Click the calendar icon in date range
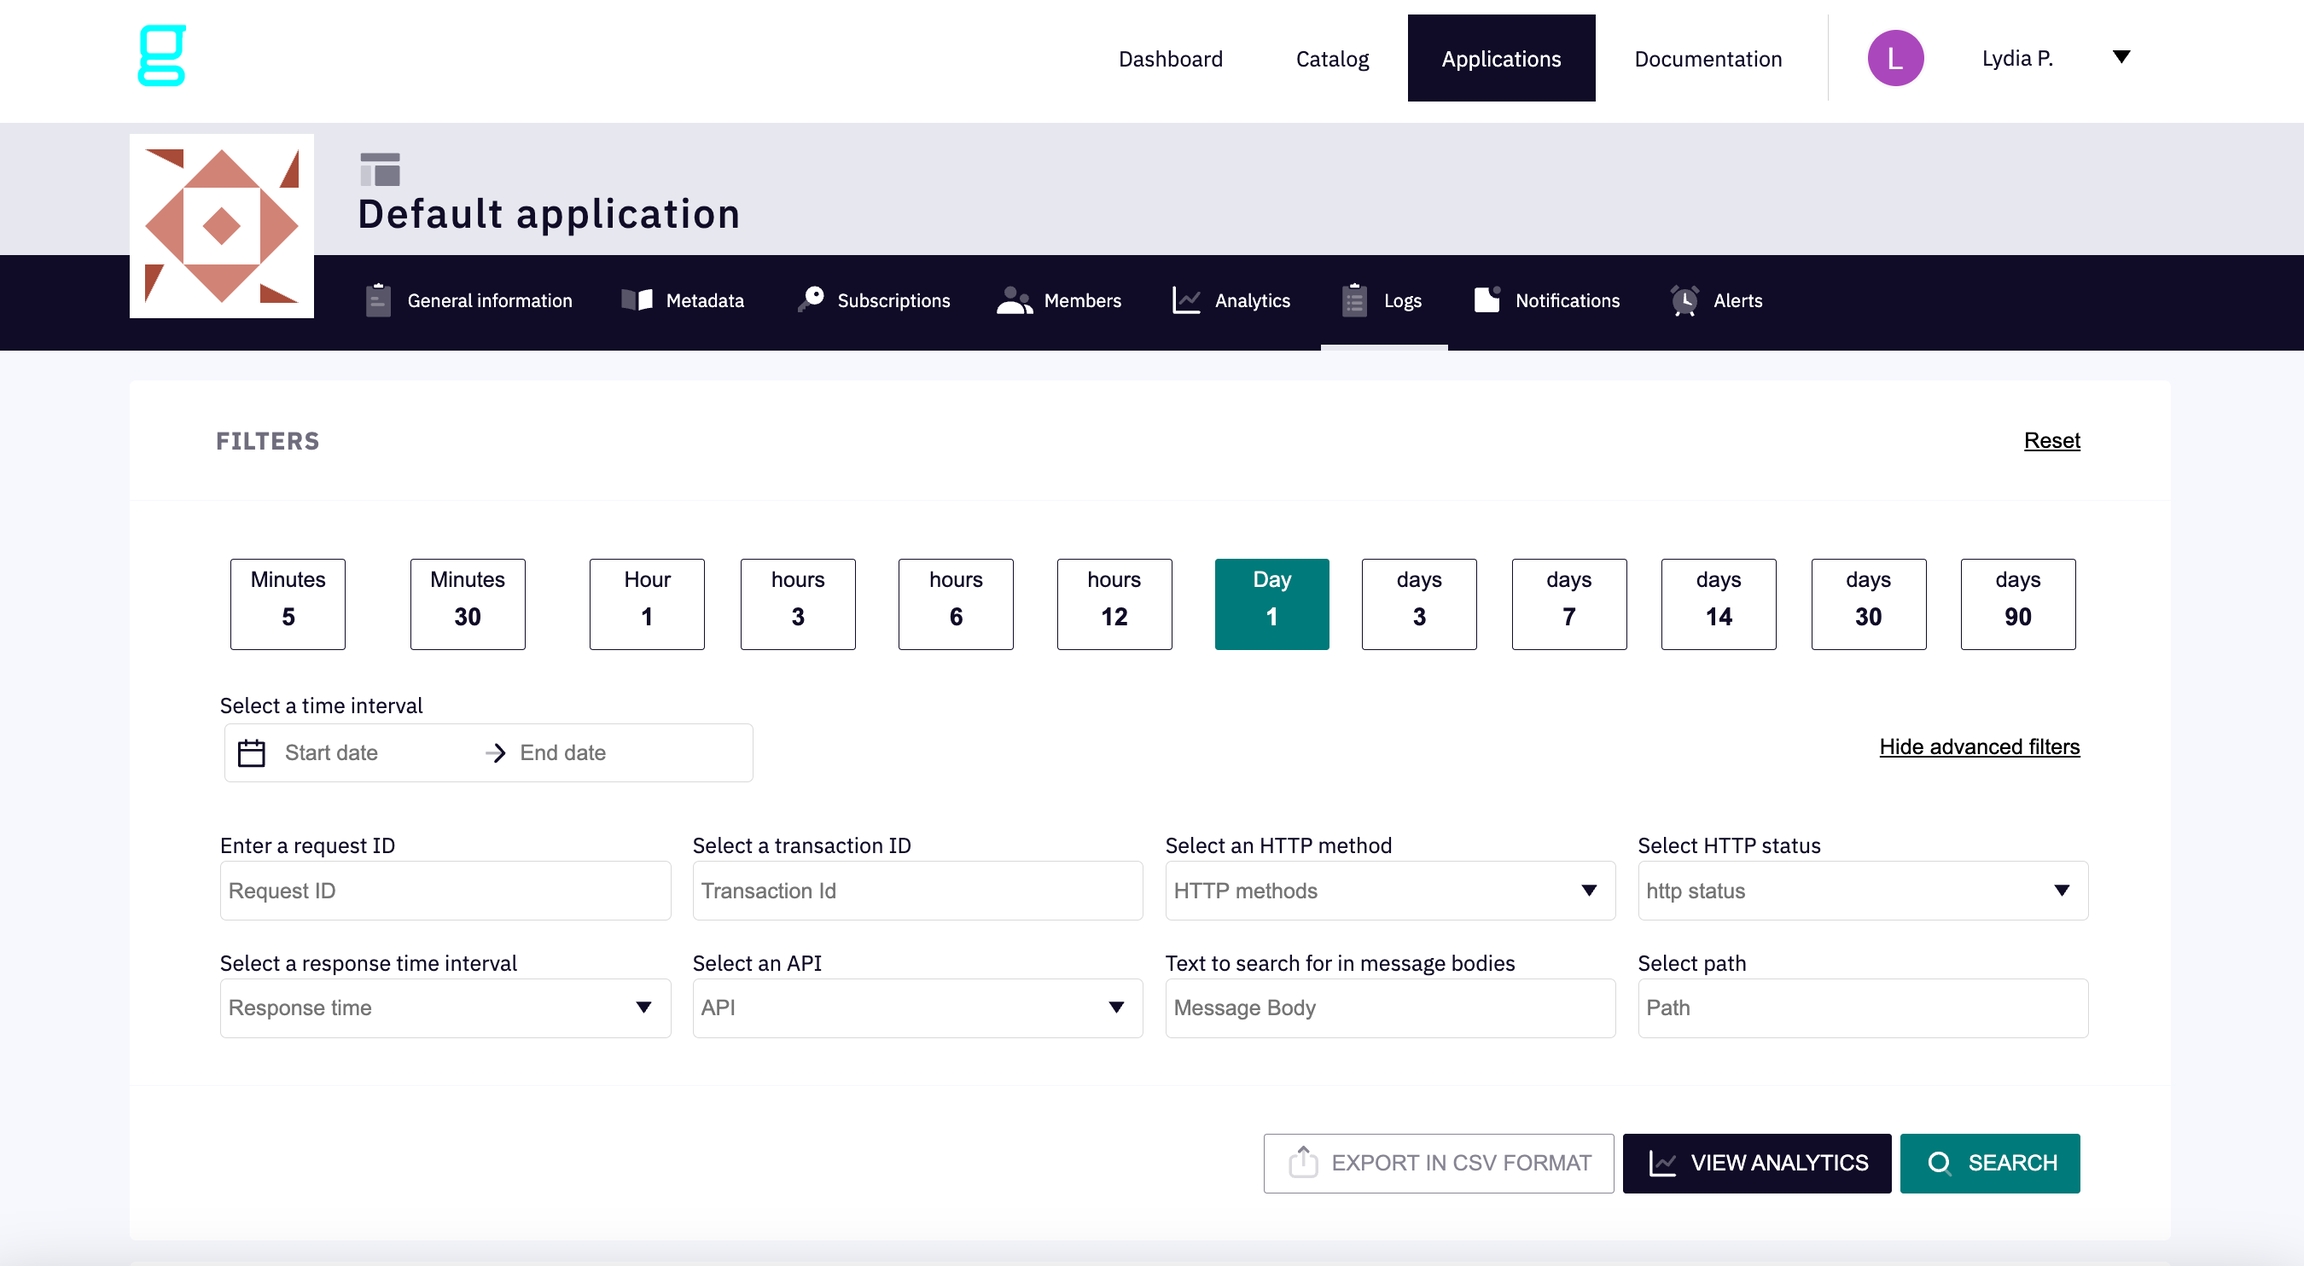Image resolution: width=2304 pixels, height=1266 pixels. coord(252,753)
